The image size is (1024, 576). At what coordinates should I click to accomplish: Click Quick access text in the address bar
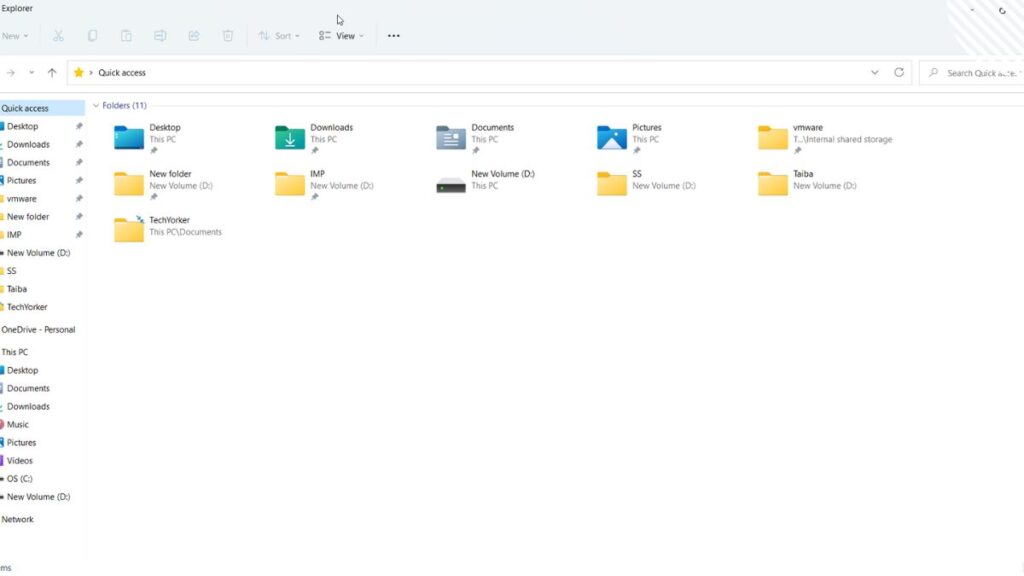click(x=122, y=72)
